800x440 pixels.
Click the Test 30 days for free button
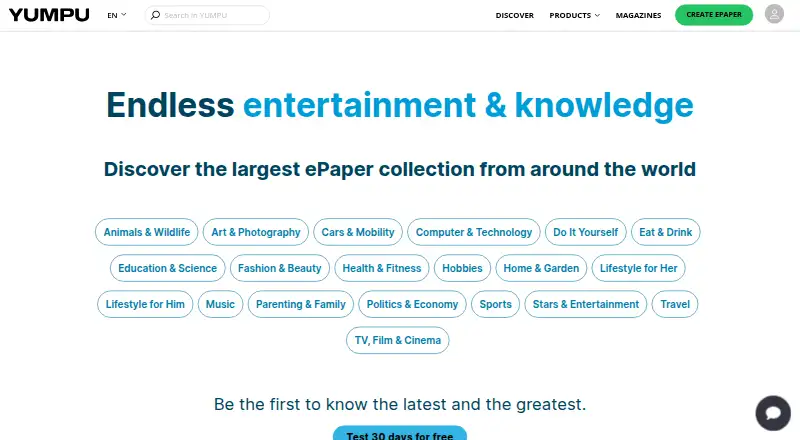click(400, 433)
